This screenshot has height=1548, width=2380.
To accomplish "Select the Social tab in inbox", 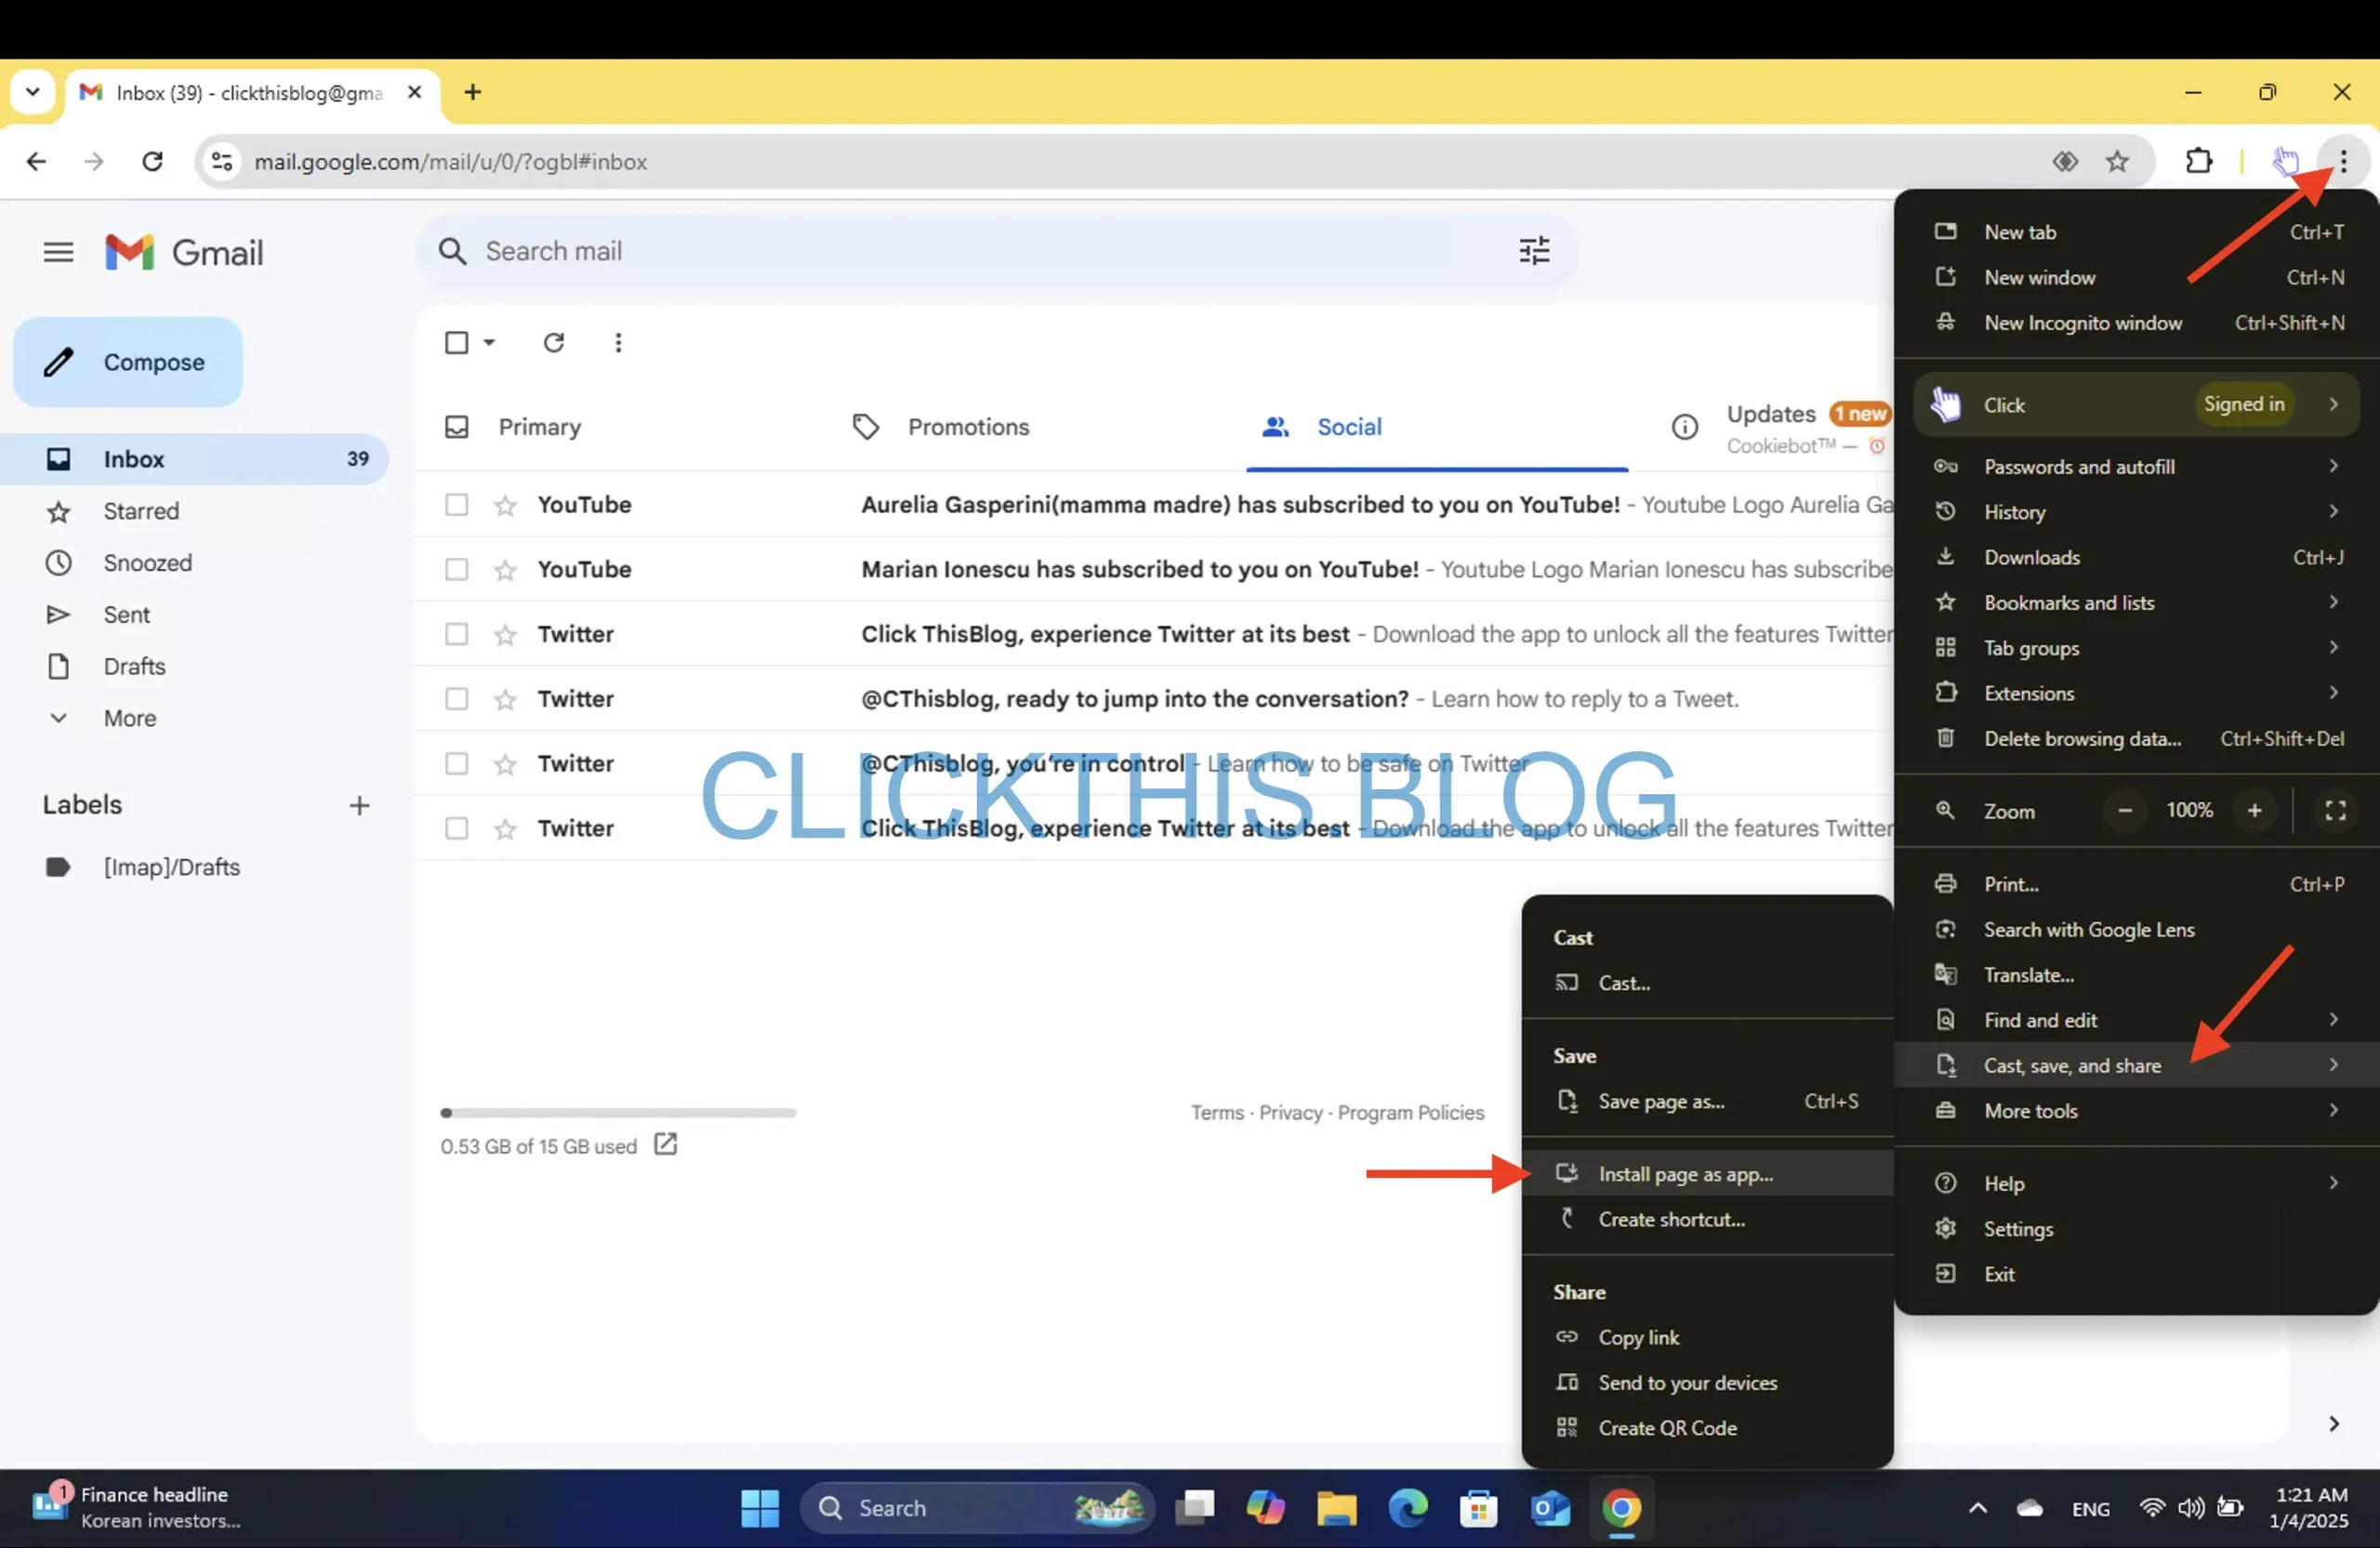I will pos(1350,425).
